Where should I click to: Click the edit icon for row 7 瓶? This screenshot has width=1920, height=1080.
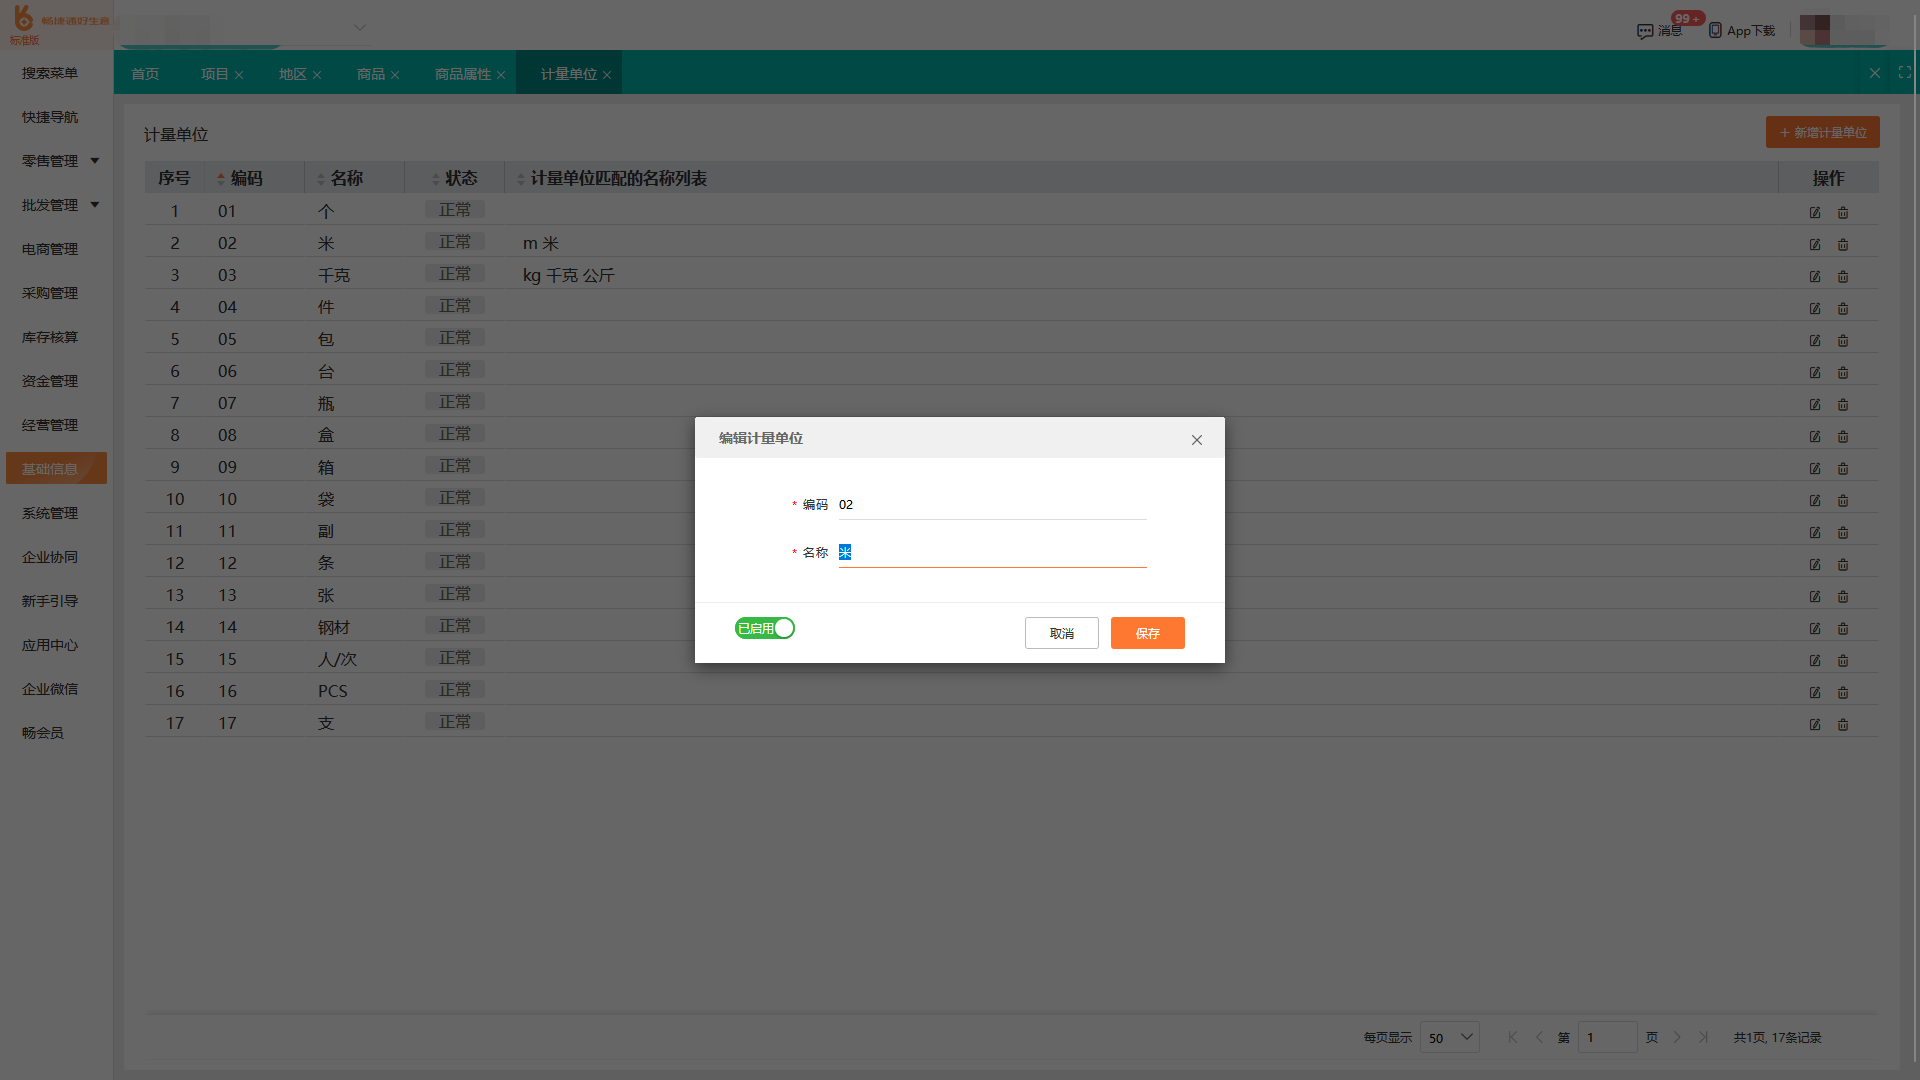1813,404
